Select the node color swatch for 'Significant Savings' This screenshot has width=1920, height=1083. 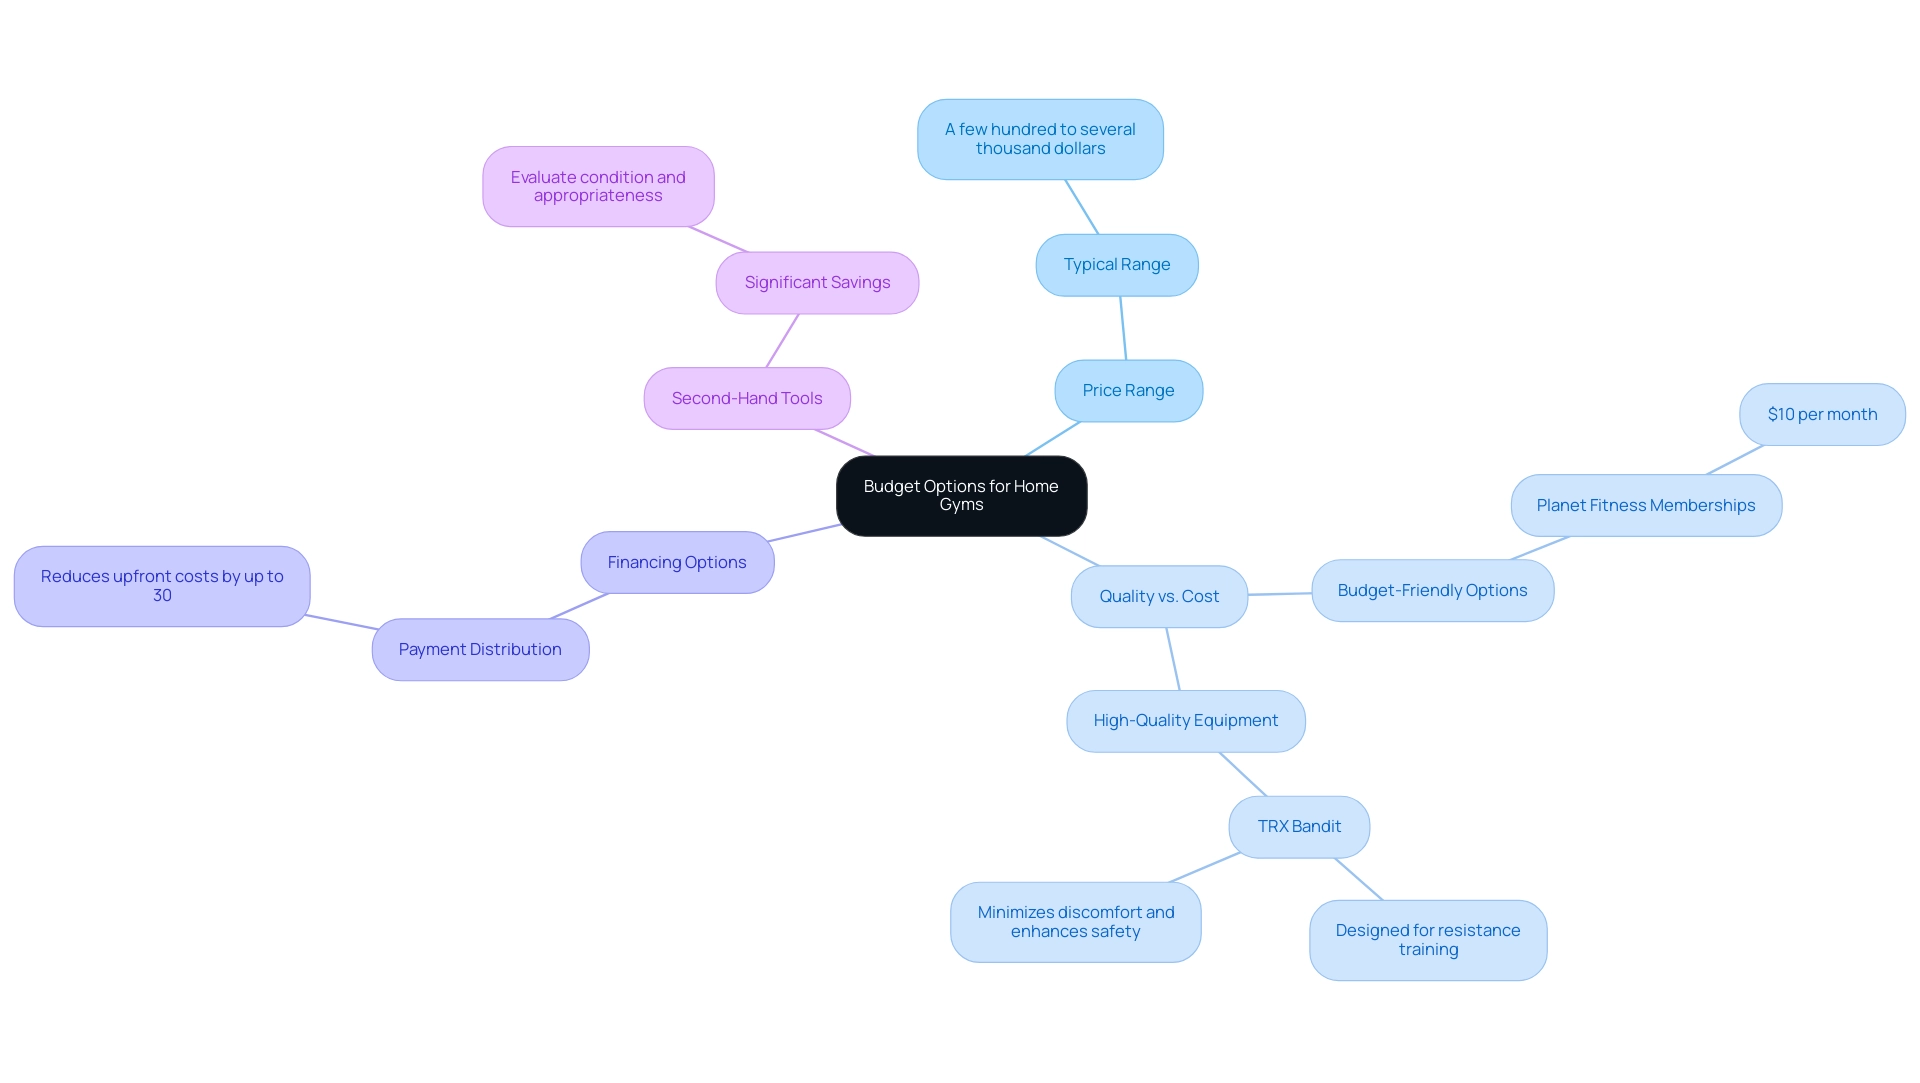(x=815, y=281)
